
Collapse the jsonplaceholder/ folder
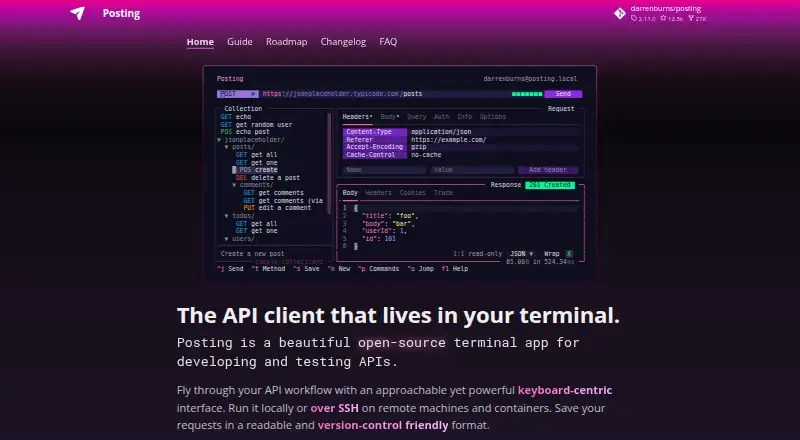[251, 140]
